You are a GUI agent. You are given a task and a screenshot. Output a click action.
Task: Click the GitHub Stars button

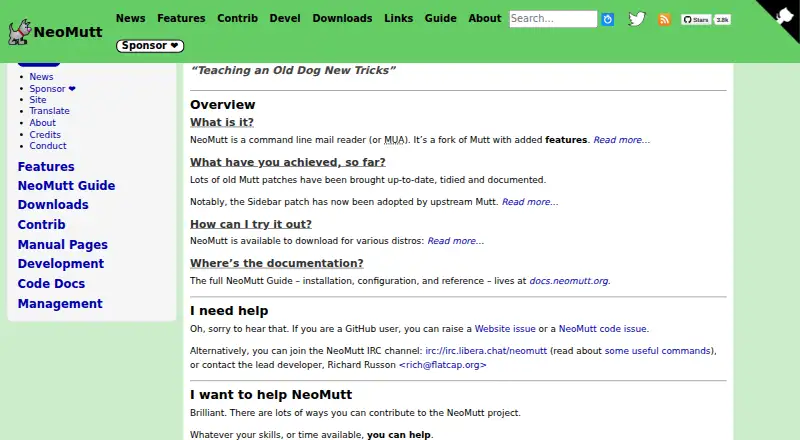pos(696,20)
